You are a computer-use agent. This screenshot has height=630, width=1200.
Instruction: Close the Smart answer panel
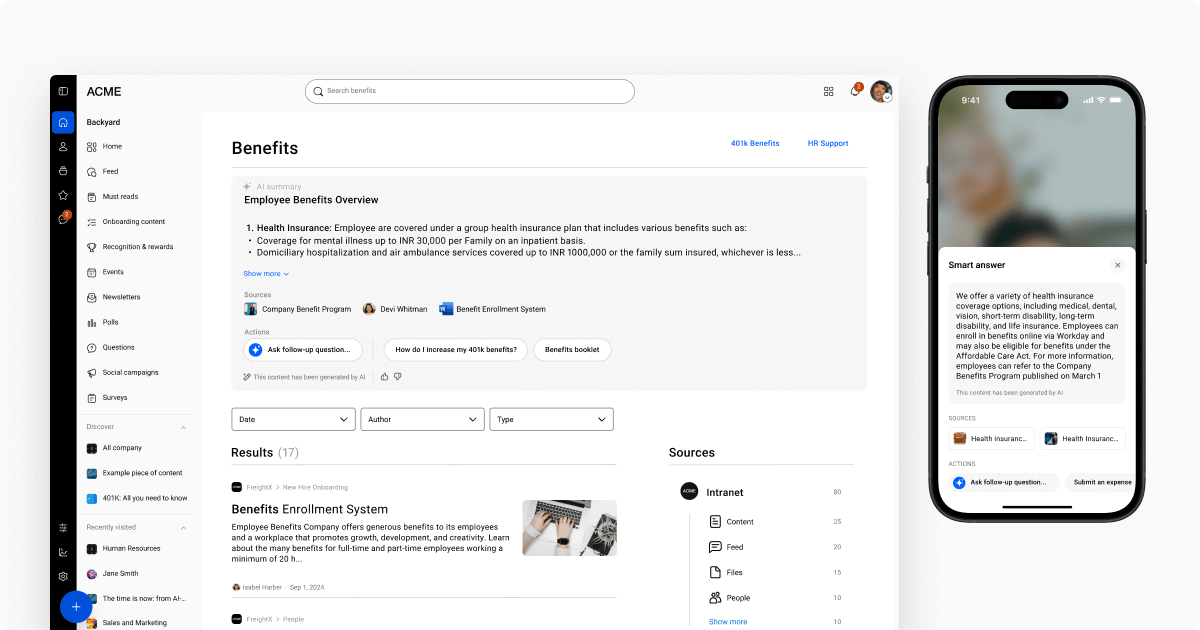1117,265
